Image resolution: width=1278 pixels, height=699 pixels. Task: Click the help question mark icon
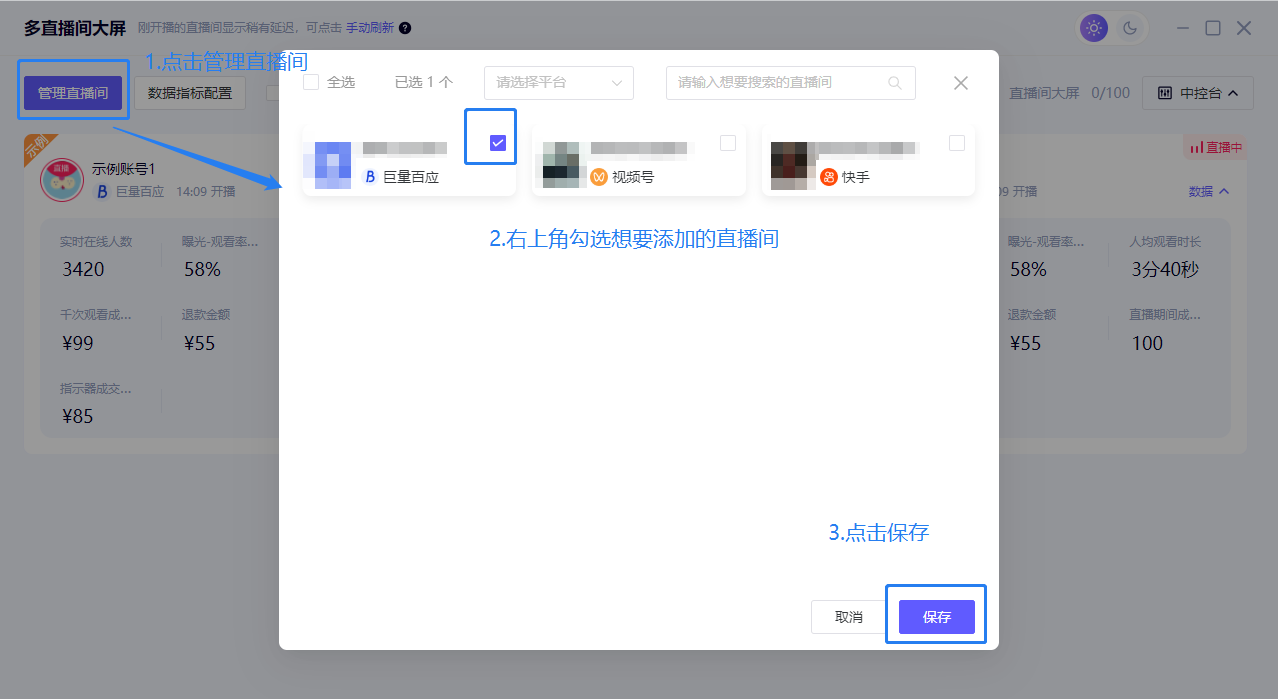tap(405, 29)
